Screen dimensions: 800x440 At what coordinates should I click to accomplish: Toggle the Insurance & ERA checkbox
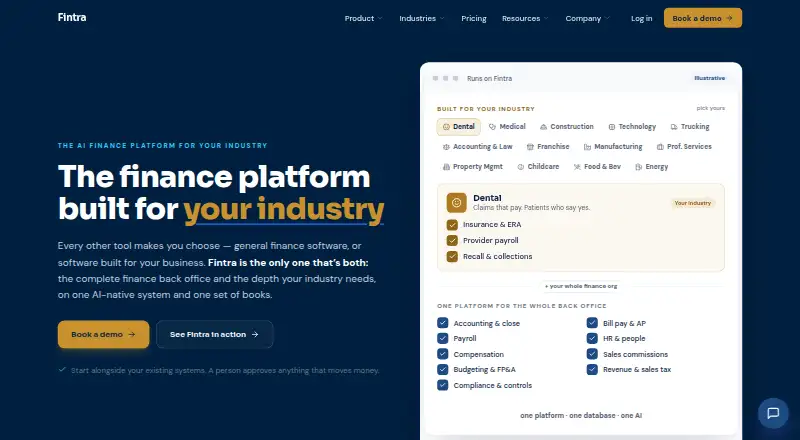pos(452,225)
